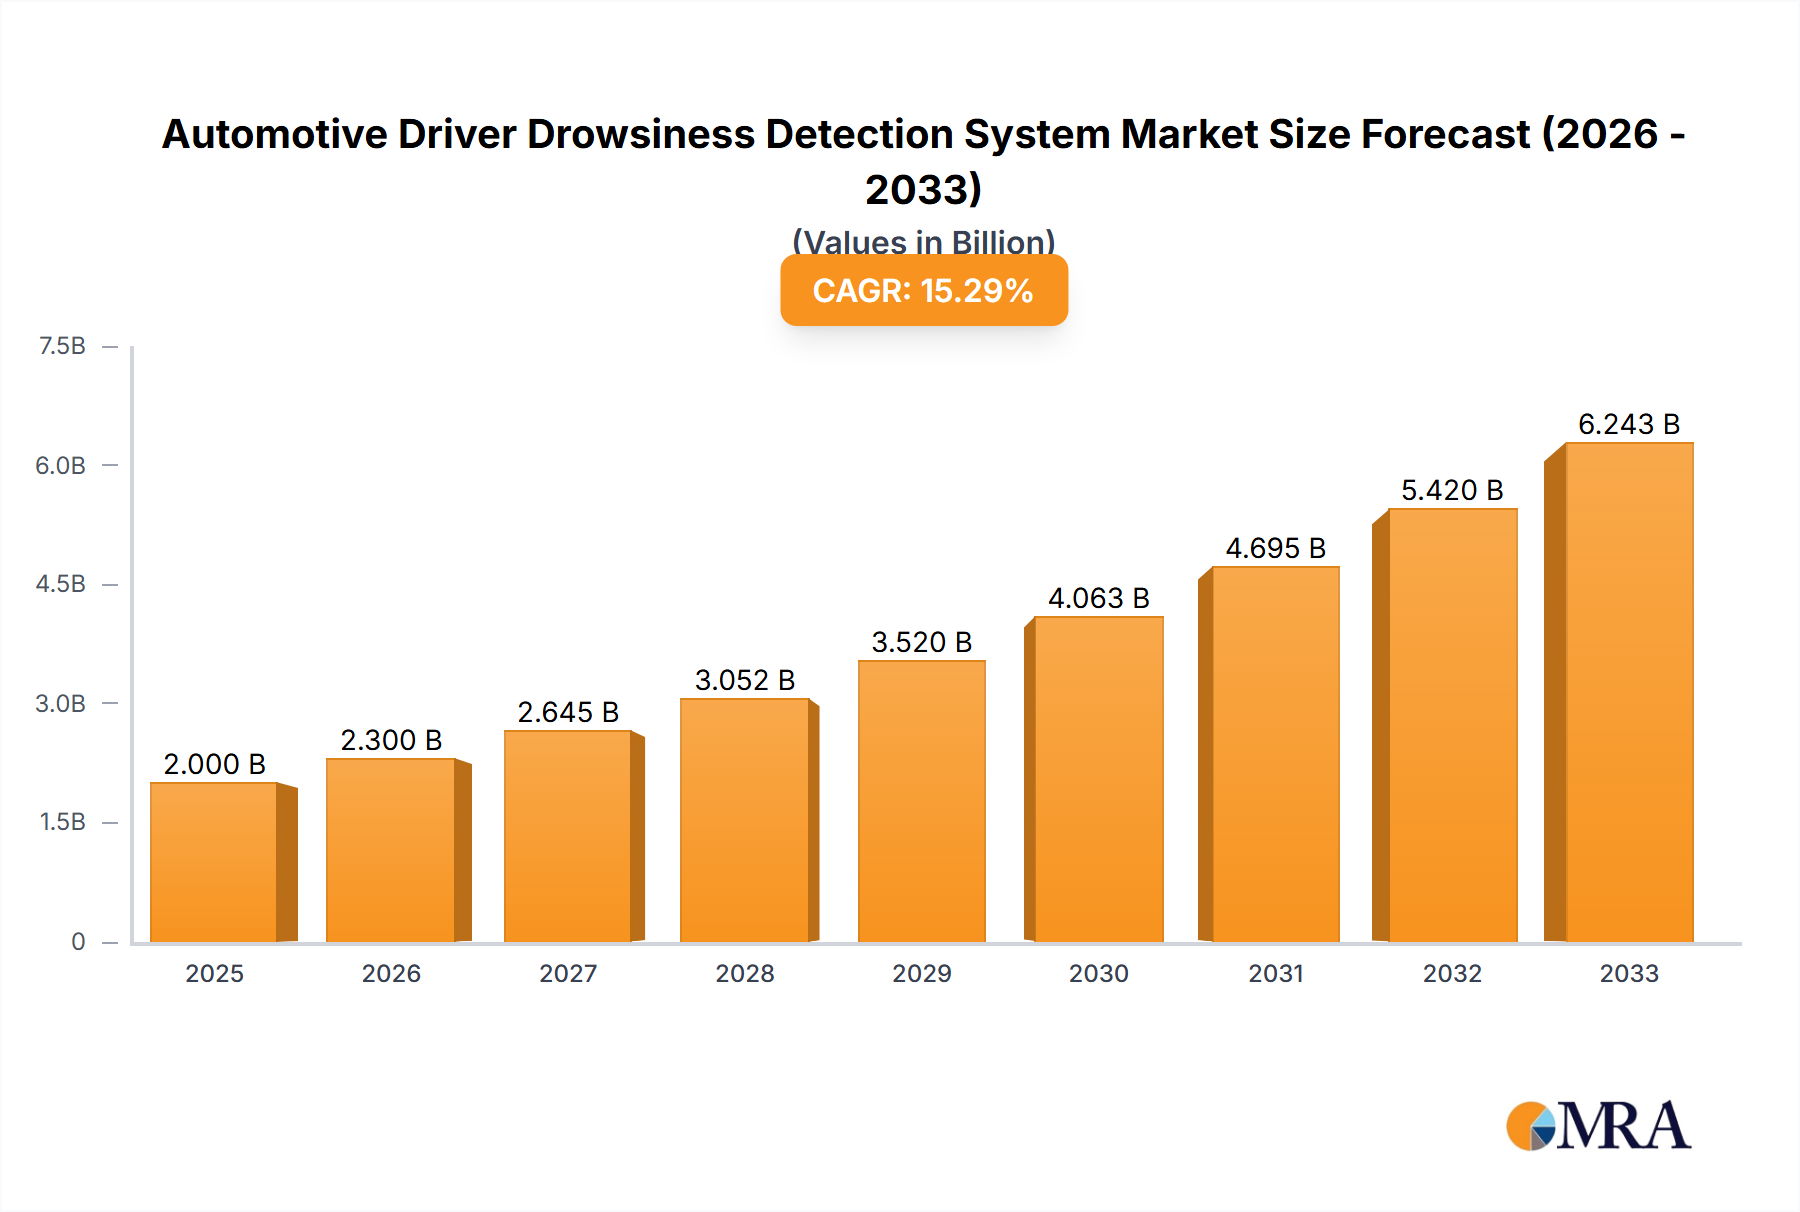Select the orange CAGR: 15.29% badge

click(922, 291)
